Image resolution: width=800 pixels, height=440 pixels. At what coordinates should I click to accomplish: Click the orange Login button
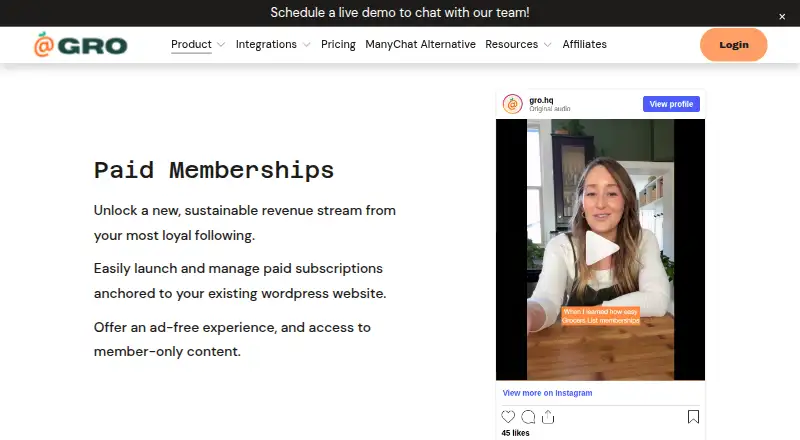coord(733,45)
